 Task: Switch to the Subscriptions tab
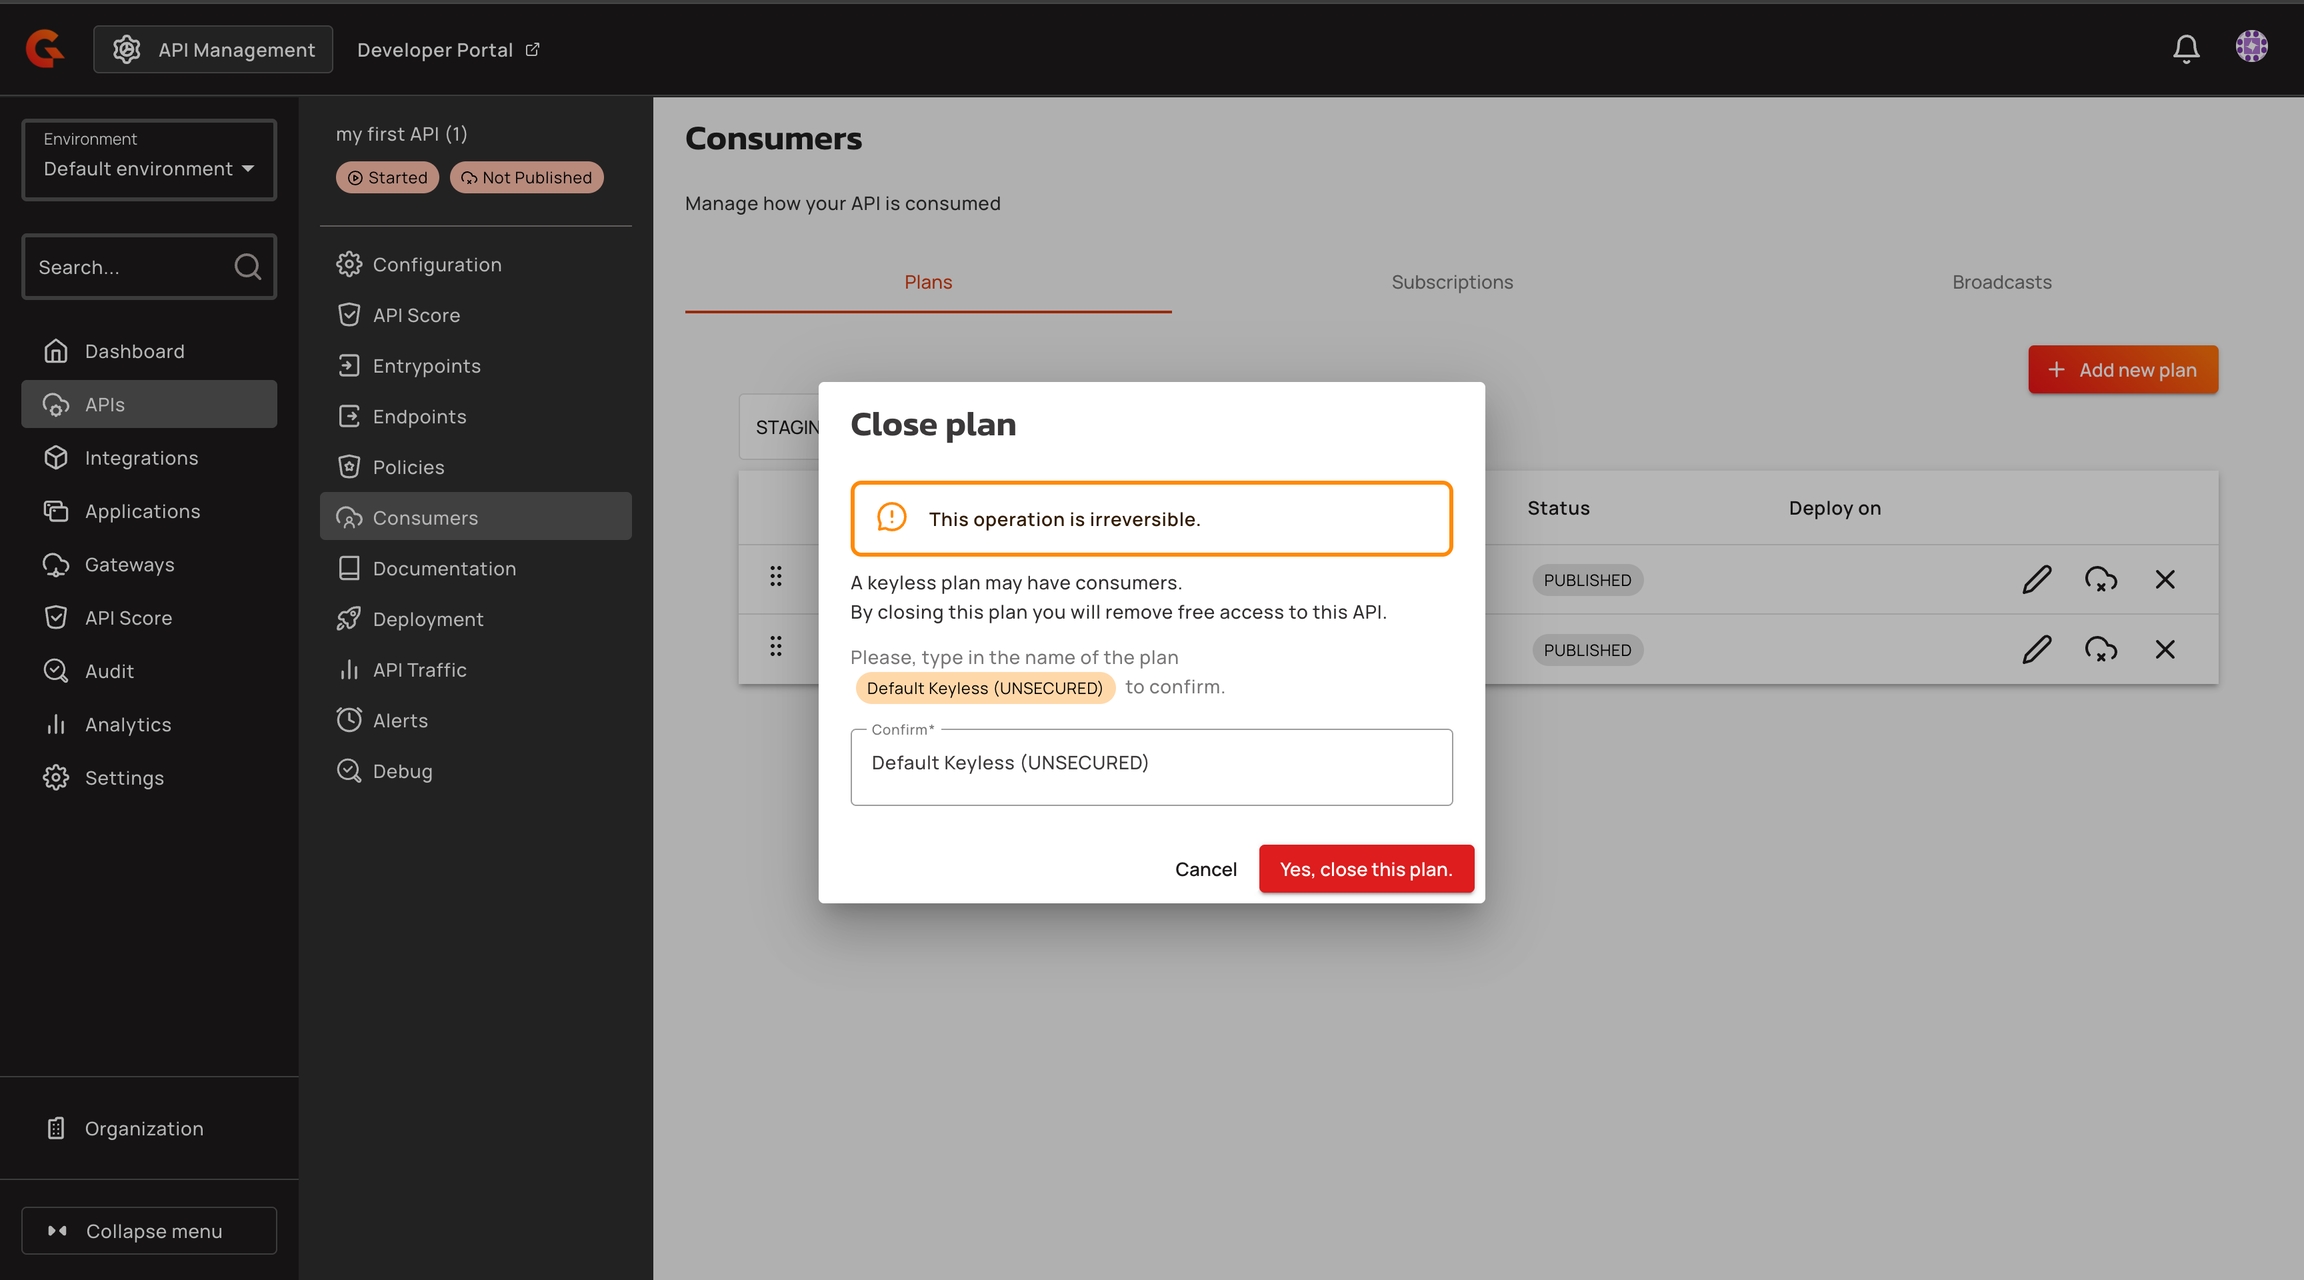[x=1452, y=282]
